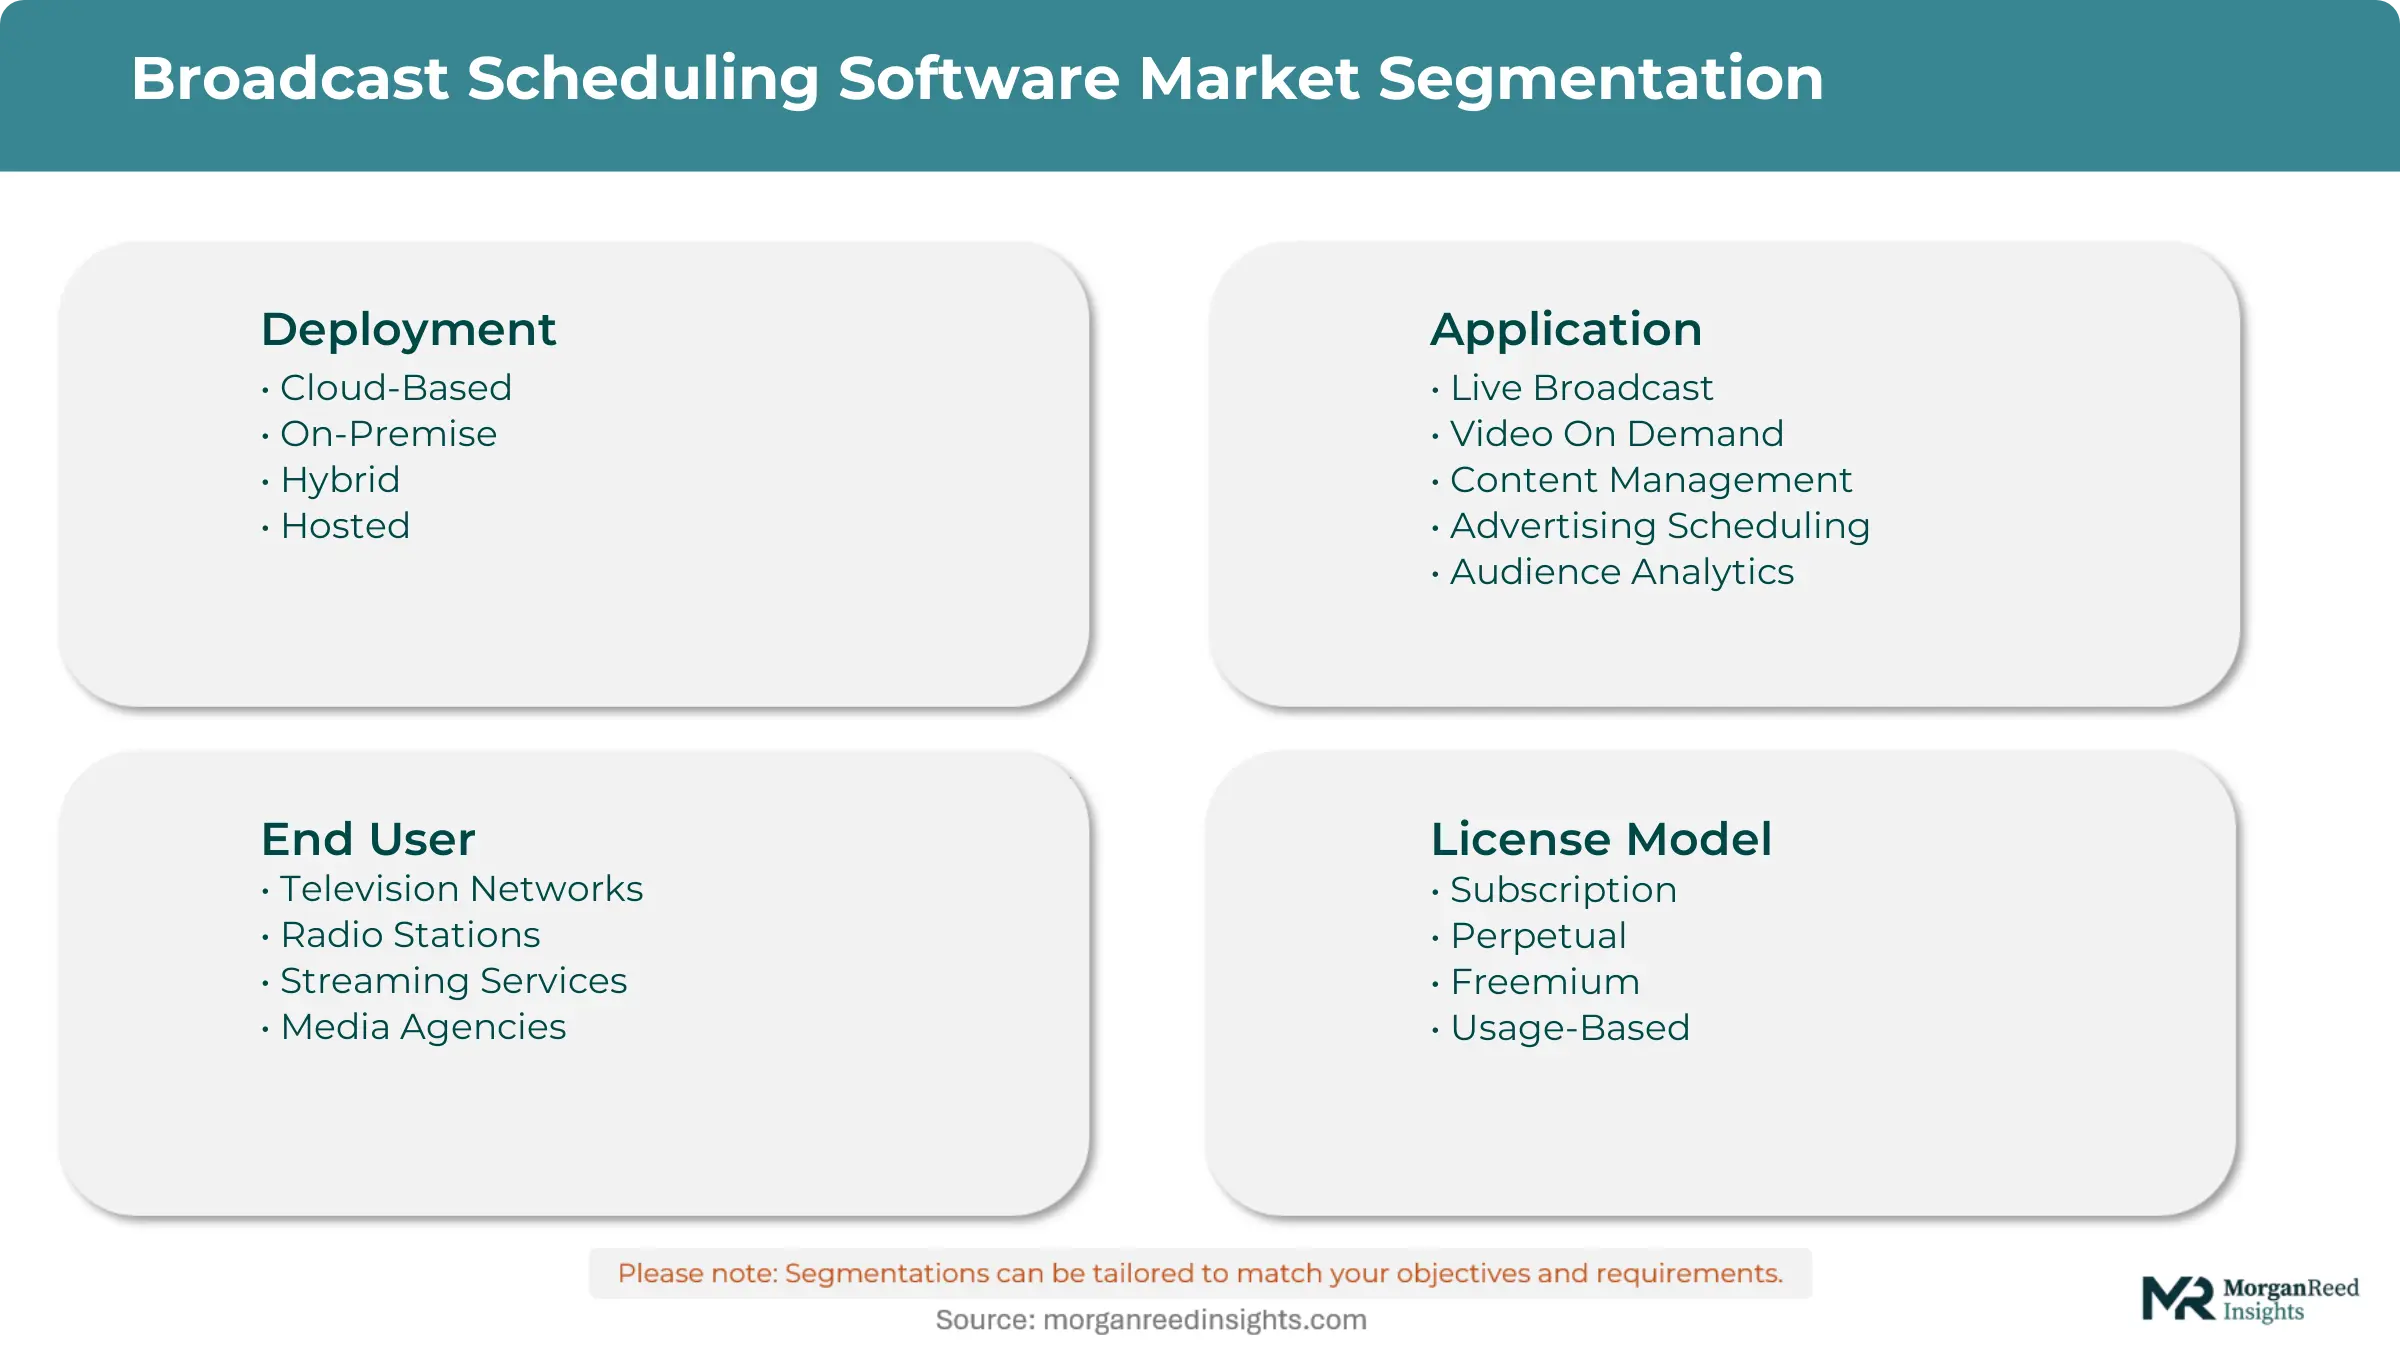Select the License Model section heading
The image size is (2400, 1350).
pyautogui.click(x=1601, y=840)
